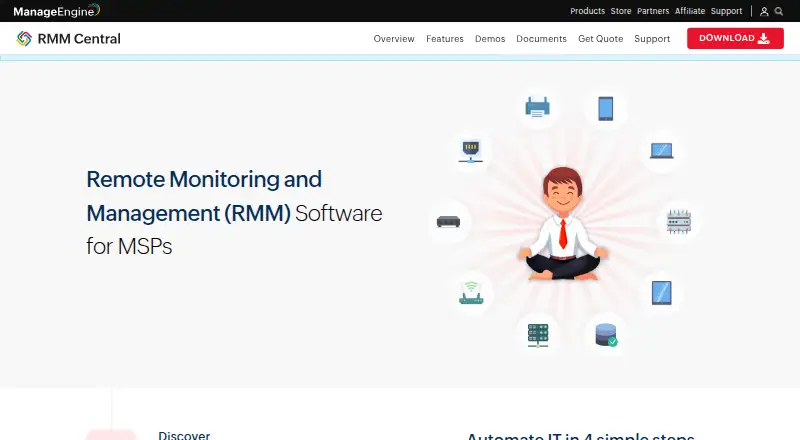
Task: Click the database with checkmark icon
Action: [x=606, y=335]
